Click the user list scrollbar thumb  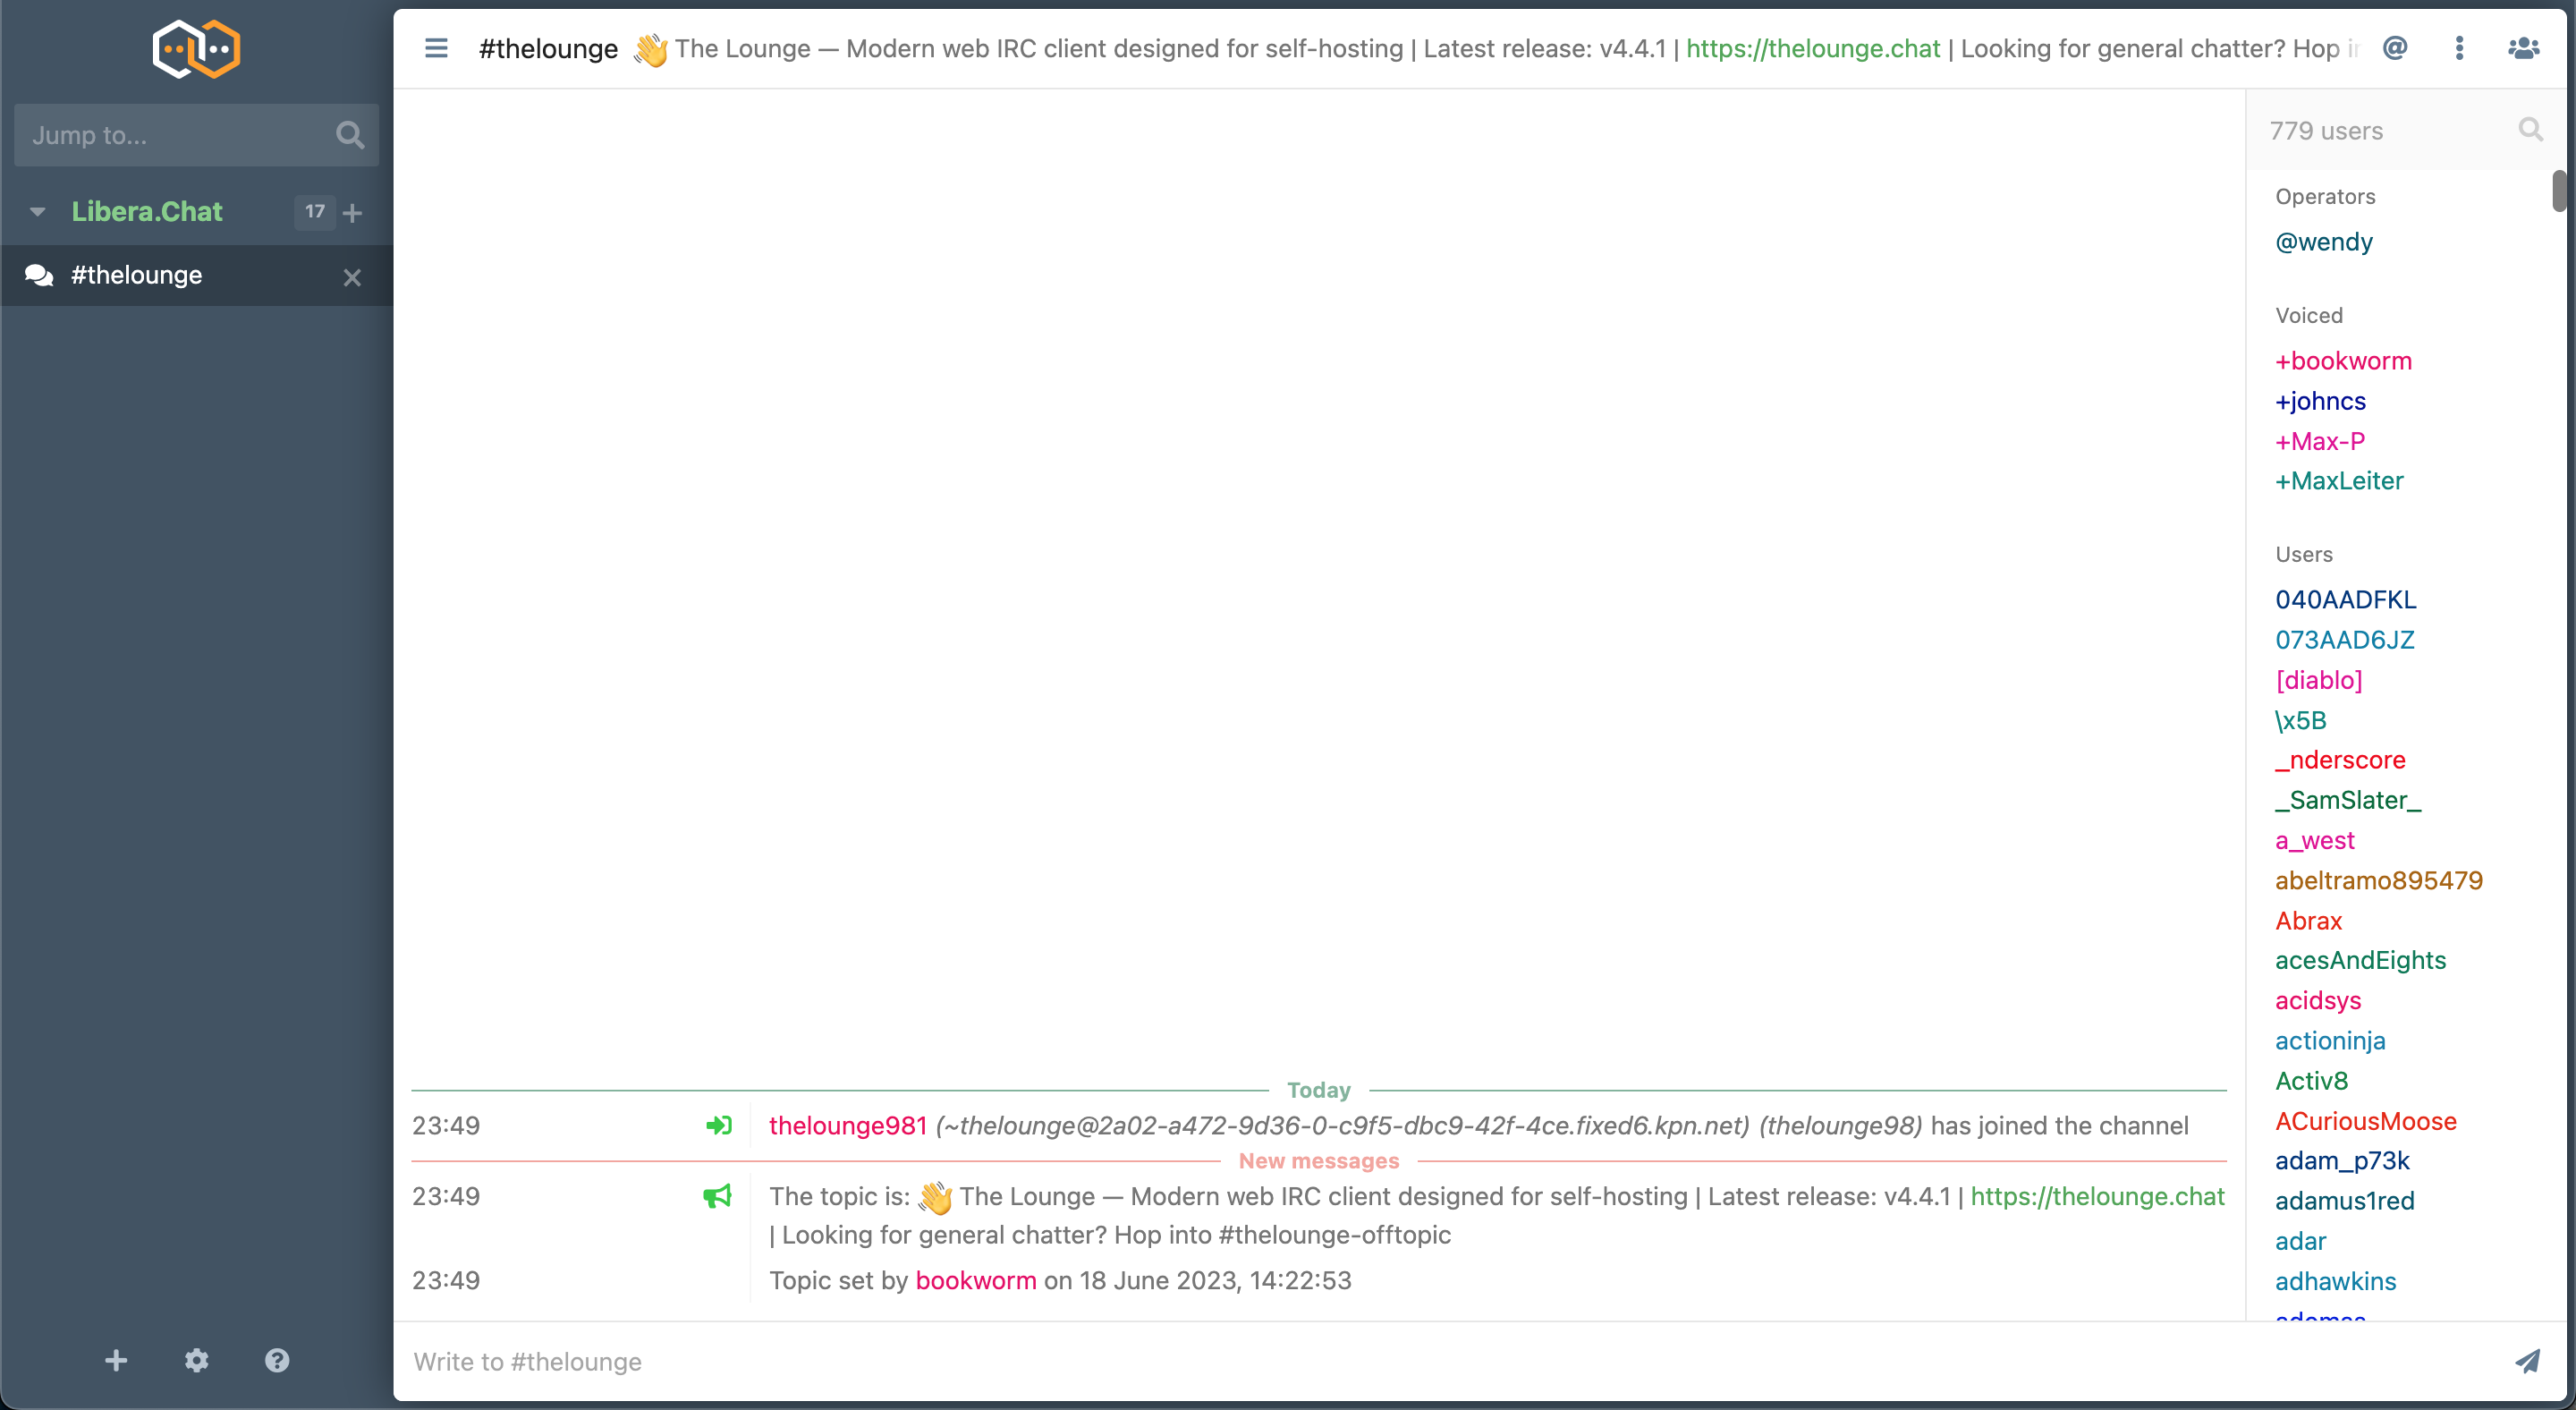pos(2558,191)
